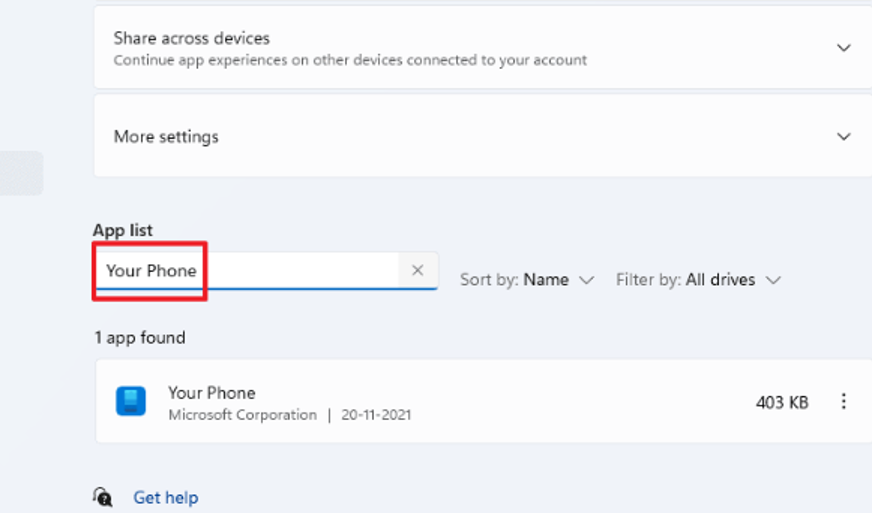Screen dimensions: 872x514
Task: Click the "Continue app experiences" description text
Action: 350,60
